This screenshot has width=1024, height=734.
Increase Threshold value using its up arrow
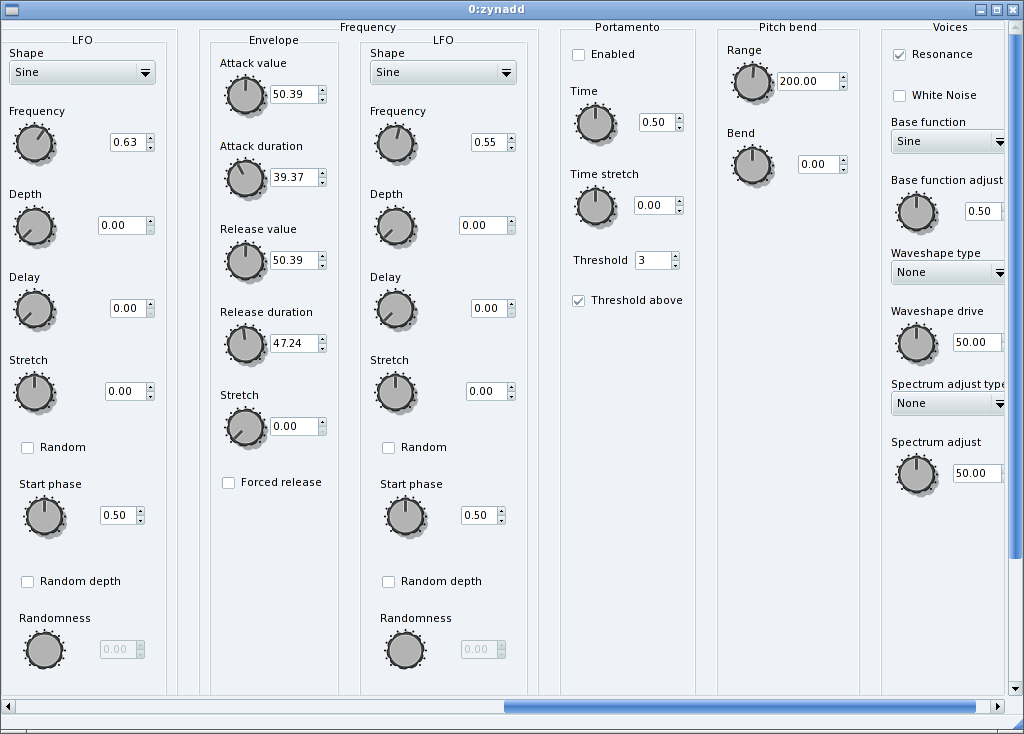pos(675,256)
